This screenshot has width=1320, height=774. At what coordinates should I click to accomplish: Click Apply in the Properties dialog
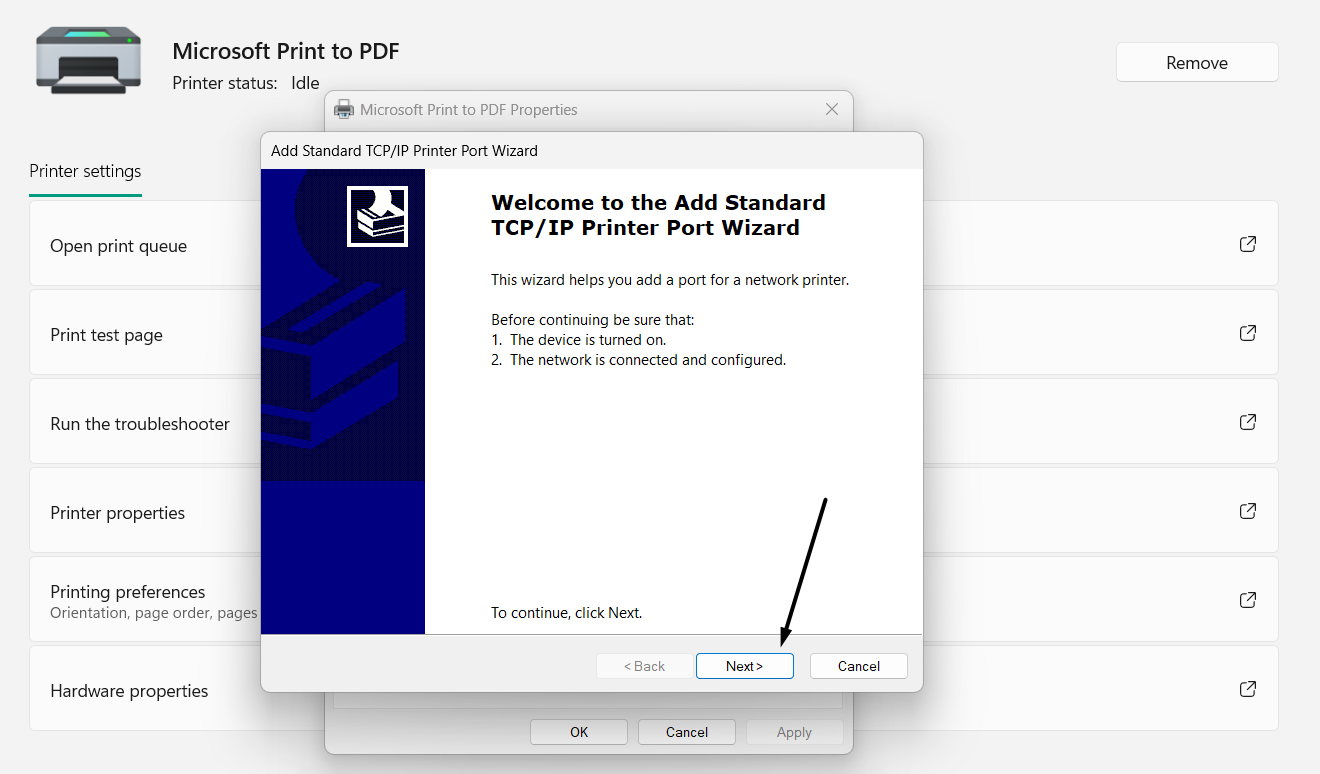click(793, 731)
